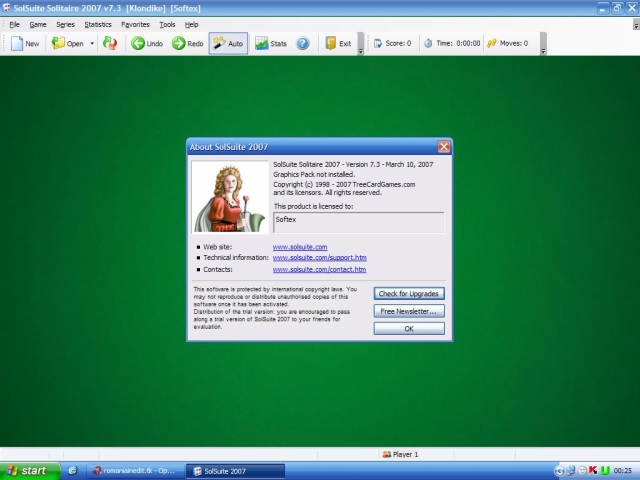Open the Favorites menu
Viewport: 640px width, 480px height.
pyautogui.click(x=135, y=24)
